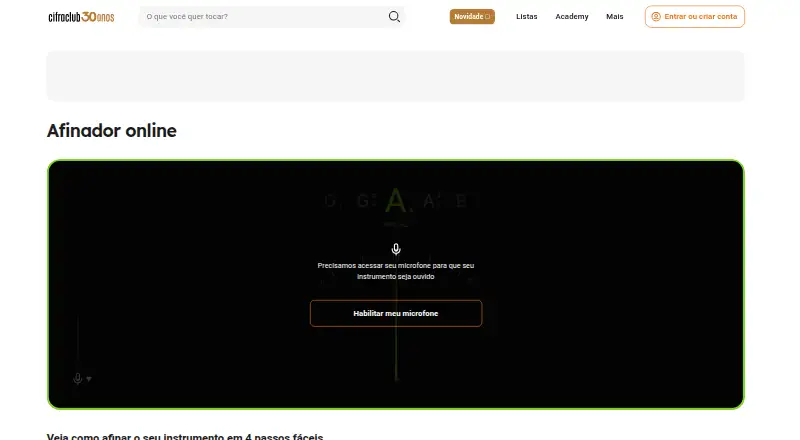
Task: Click the 'Afinador online' heading
Action: point(112,131)
